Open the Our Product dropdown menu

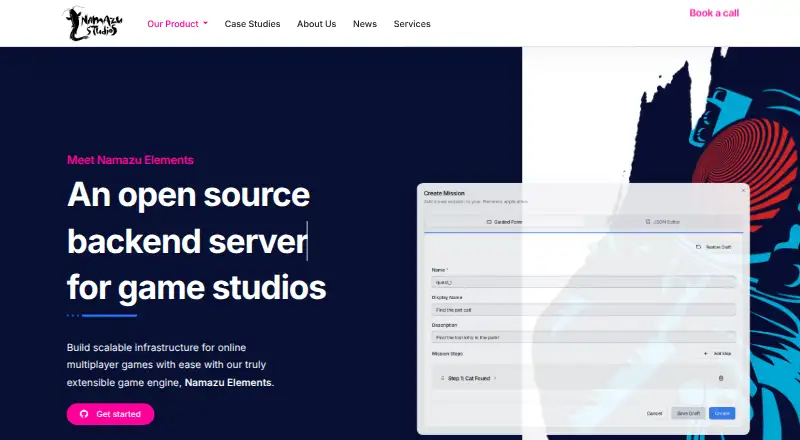point(177,24)
